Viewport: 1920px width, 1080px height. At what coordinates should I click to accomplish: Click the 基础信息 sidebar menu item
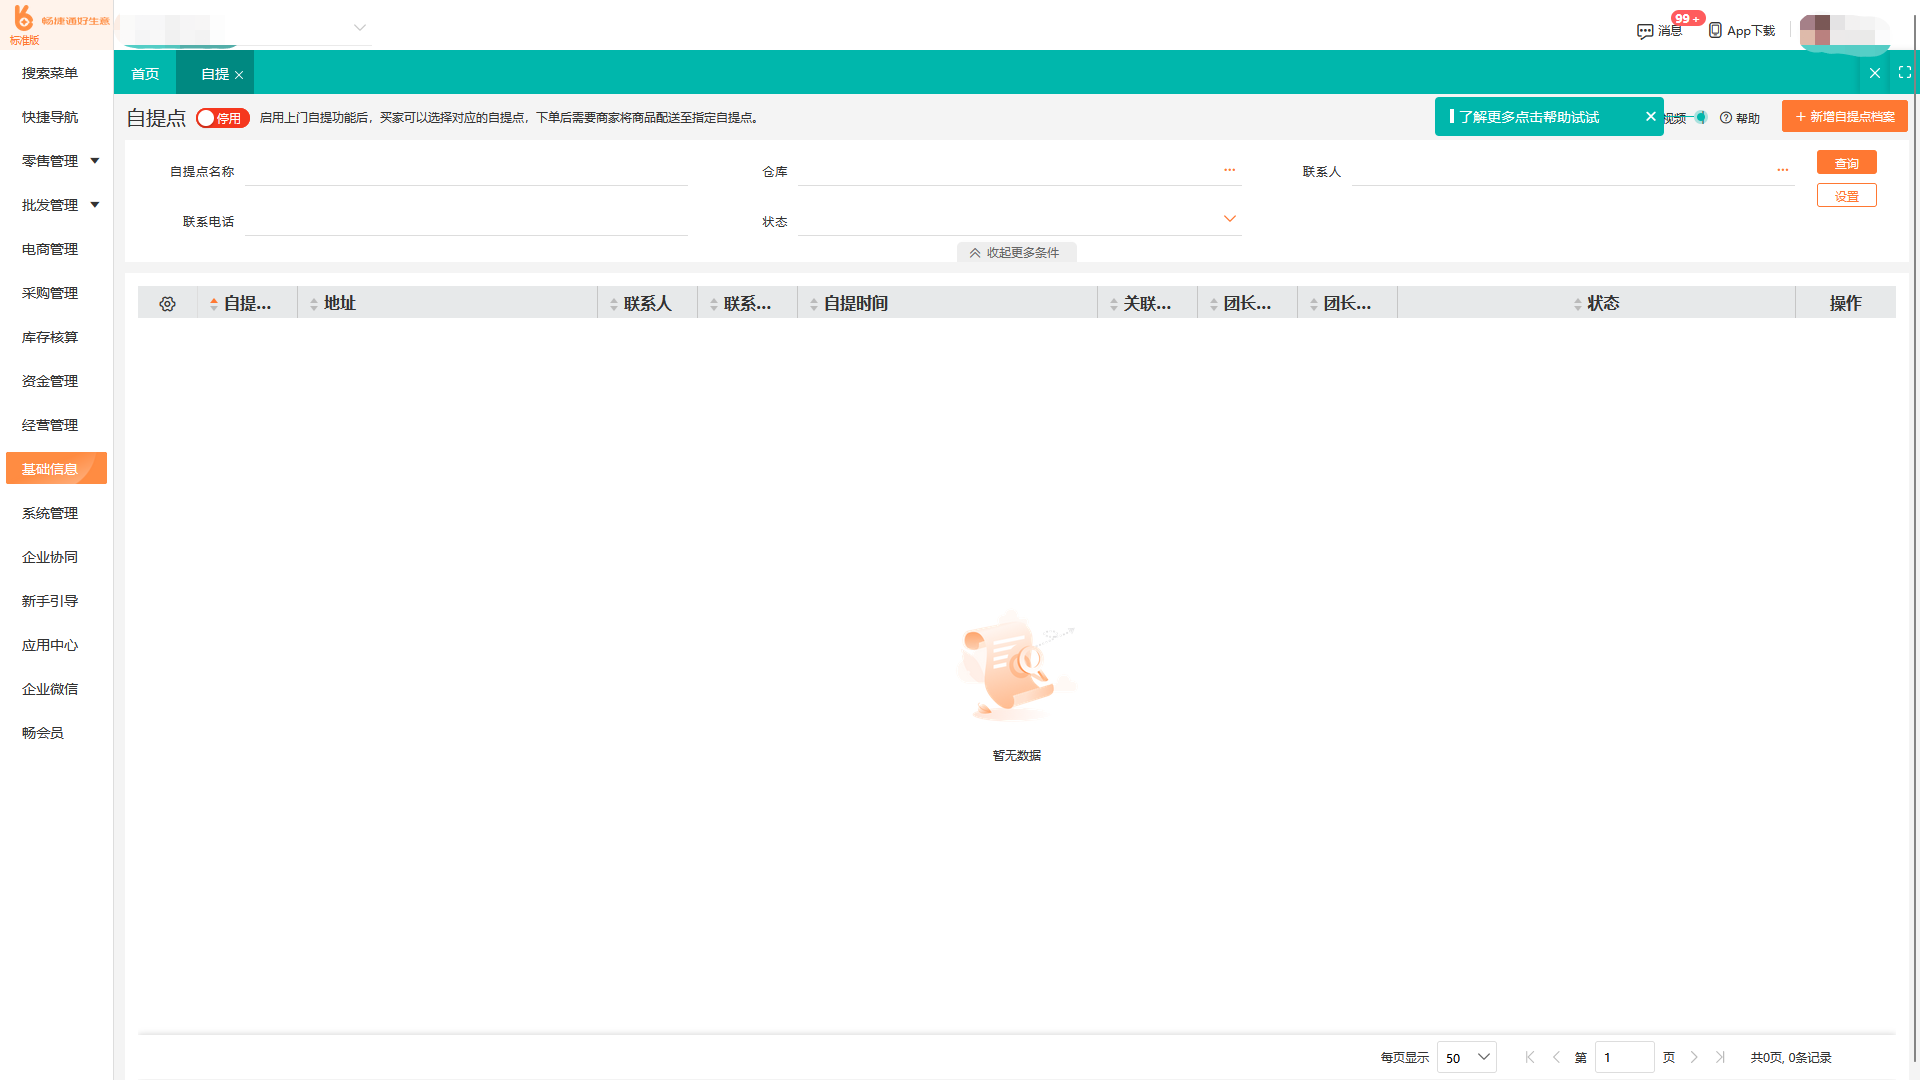tap(51, 468)
